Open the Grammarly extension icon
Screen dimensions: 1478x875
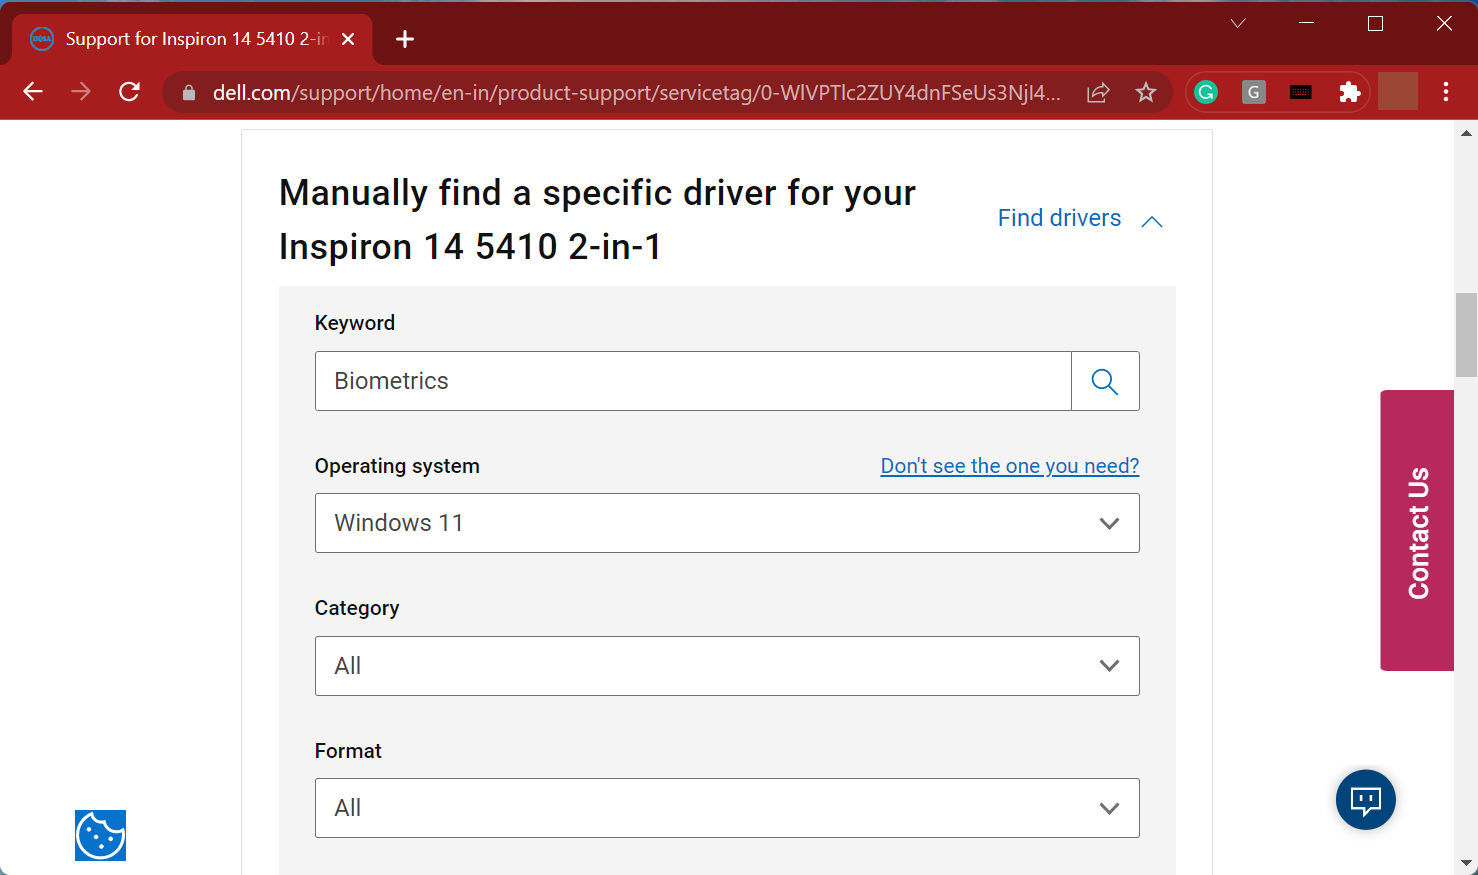point(1205,91)
